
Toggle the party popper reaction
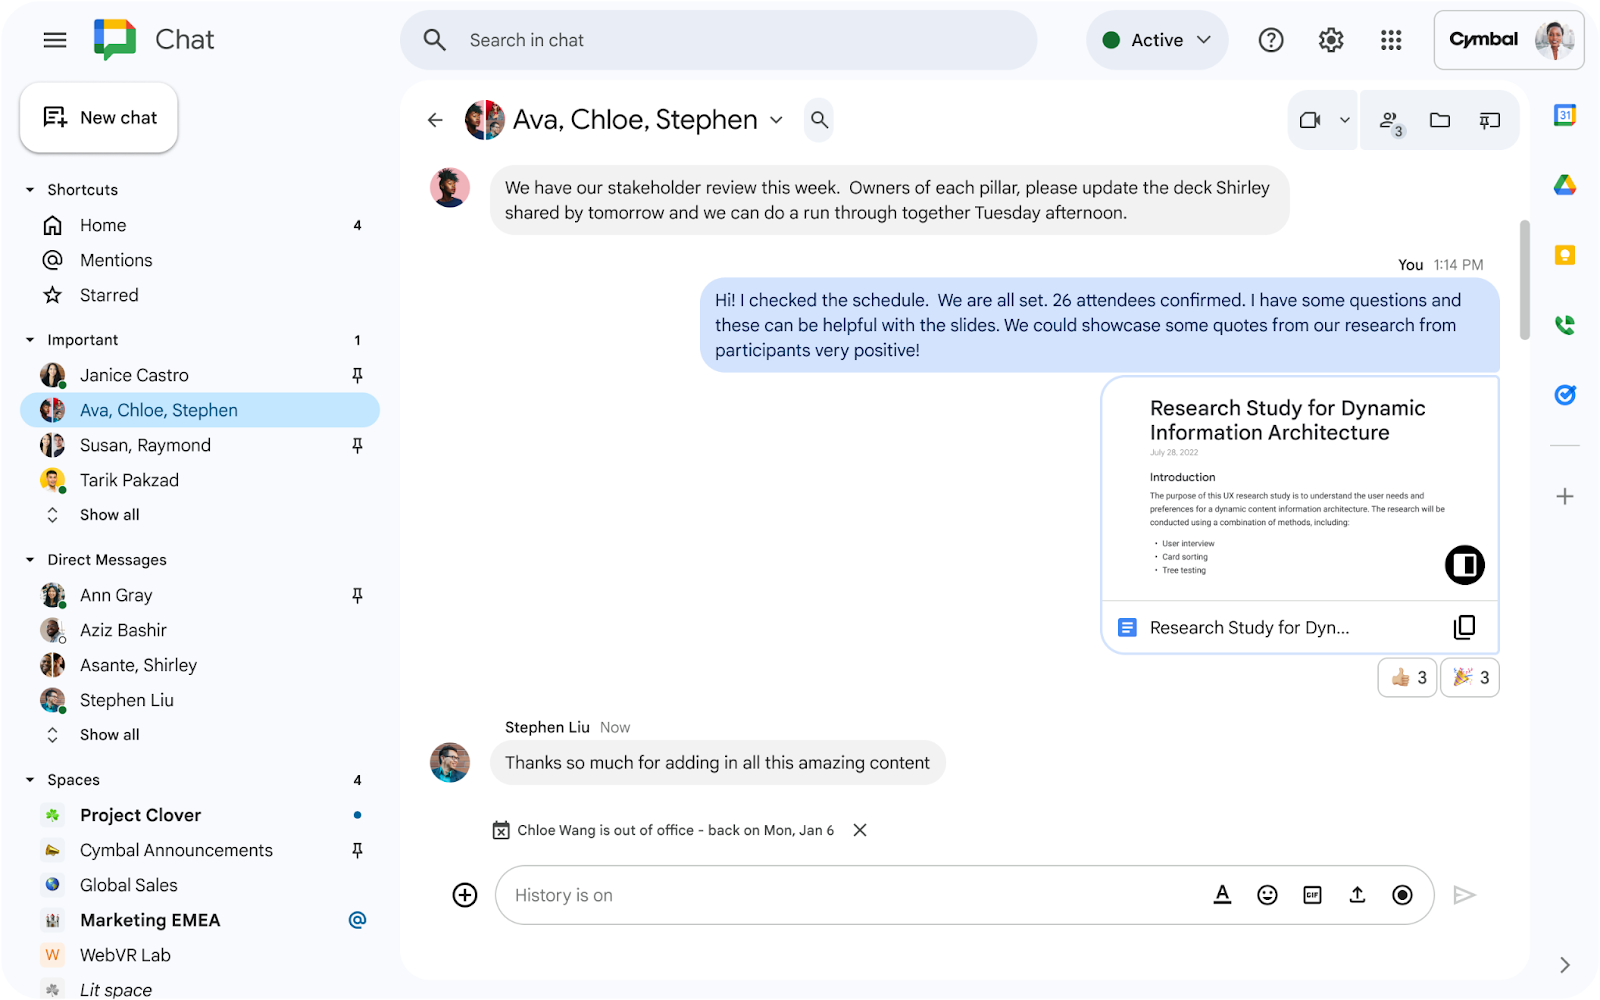1470,678
